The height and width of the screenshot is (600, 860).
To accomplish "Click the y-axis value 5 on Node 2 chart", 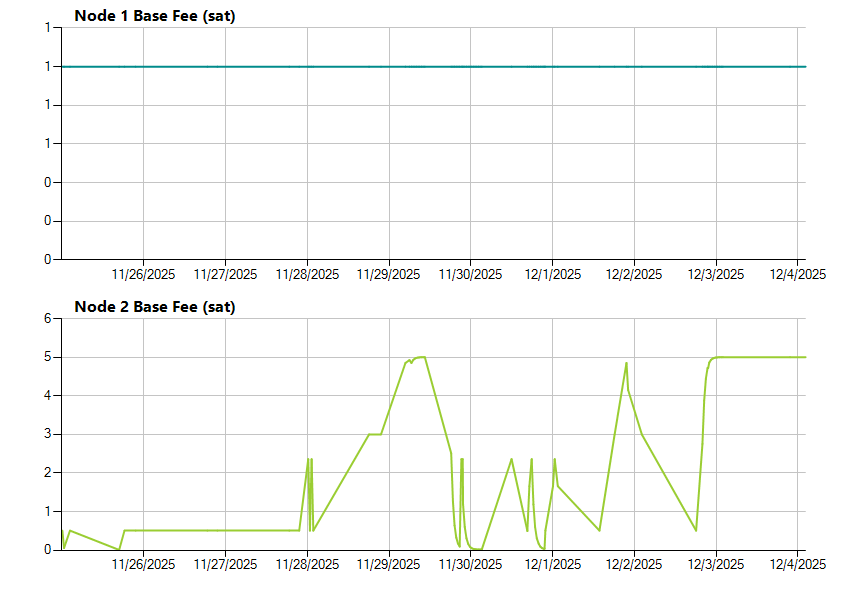I will [x=46, y=357].
